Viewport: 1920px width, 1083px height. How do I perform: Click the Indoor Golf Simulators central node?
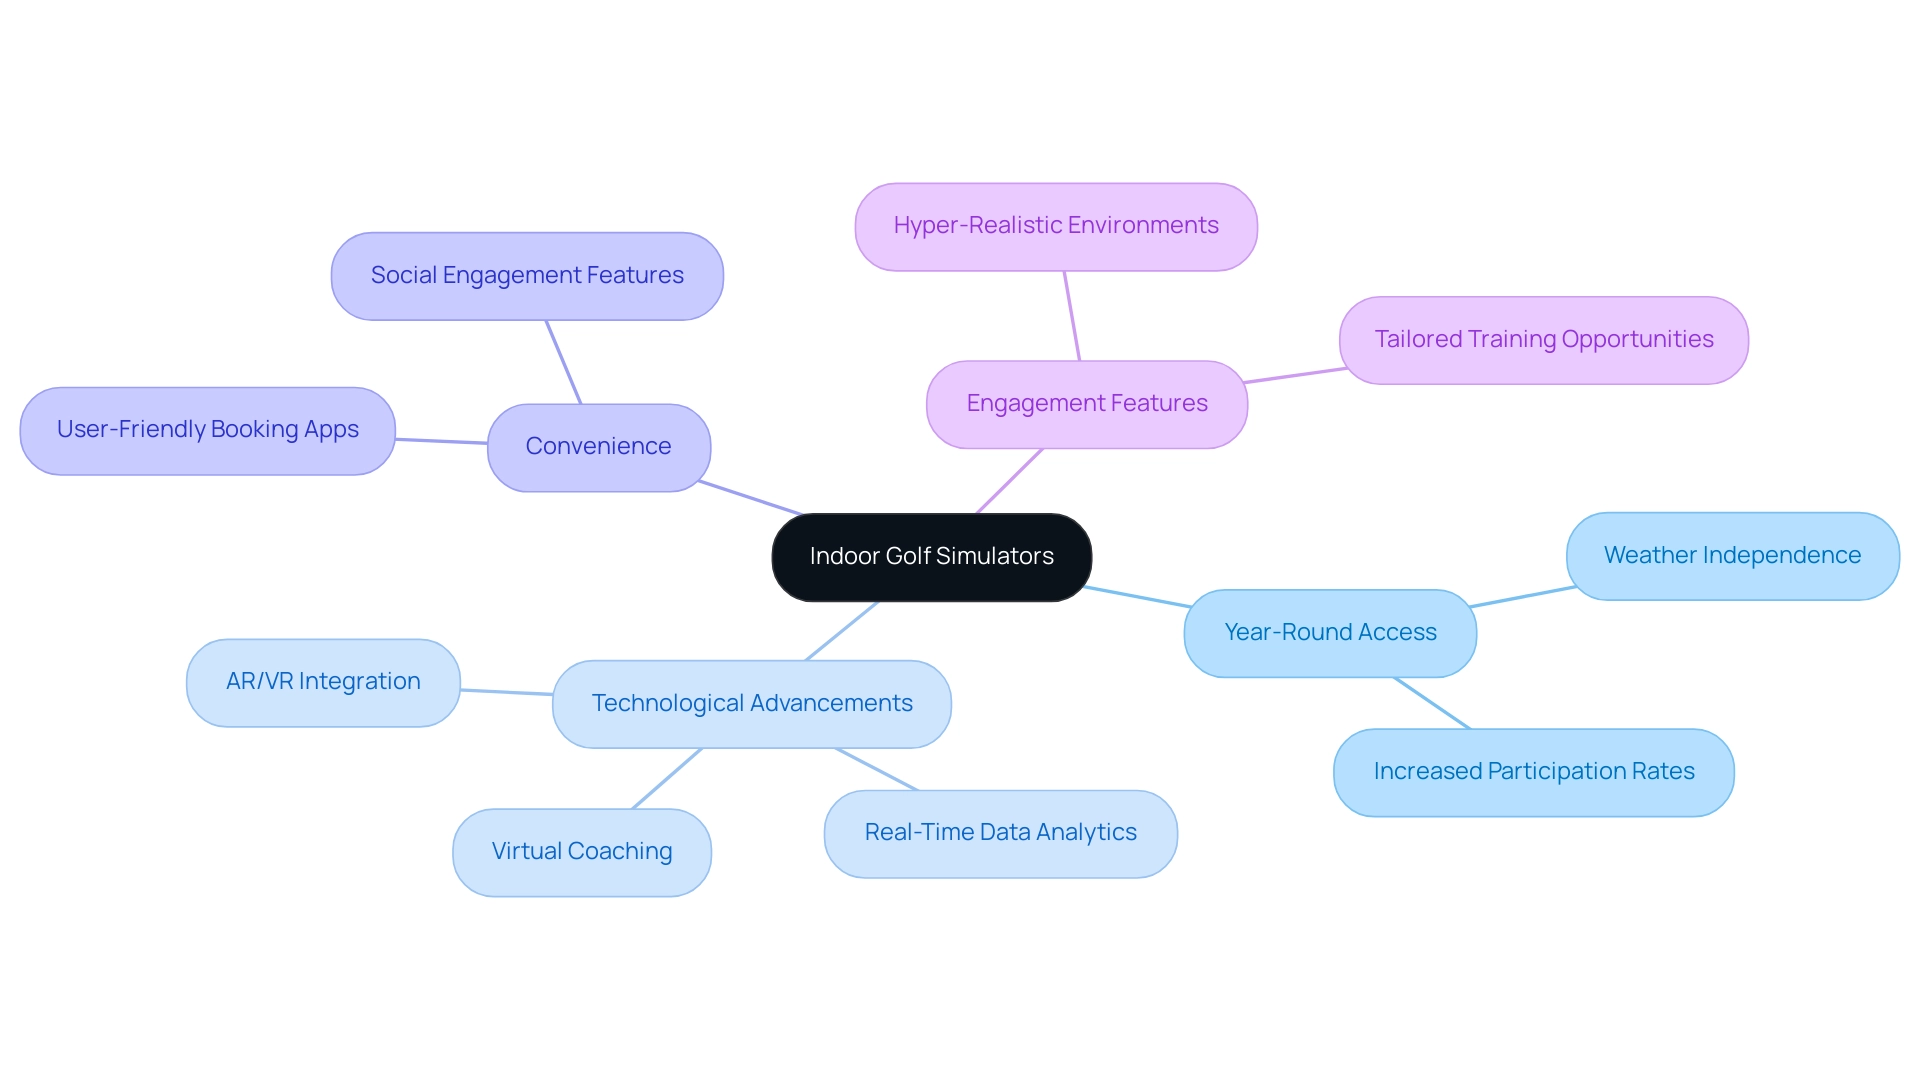point(932,555)
